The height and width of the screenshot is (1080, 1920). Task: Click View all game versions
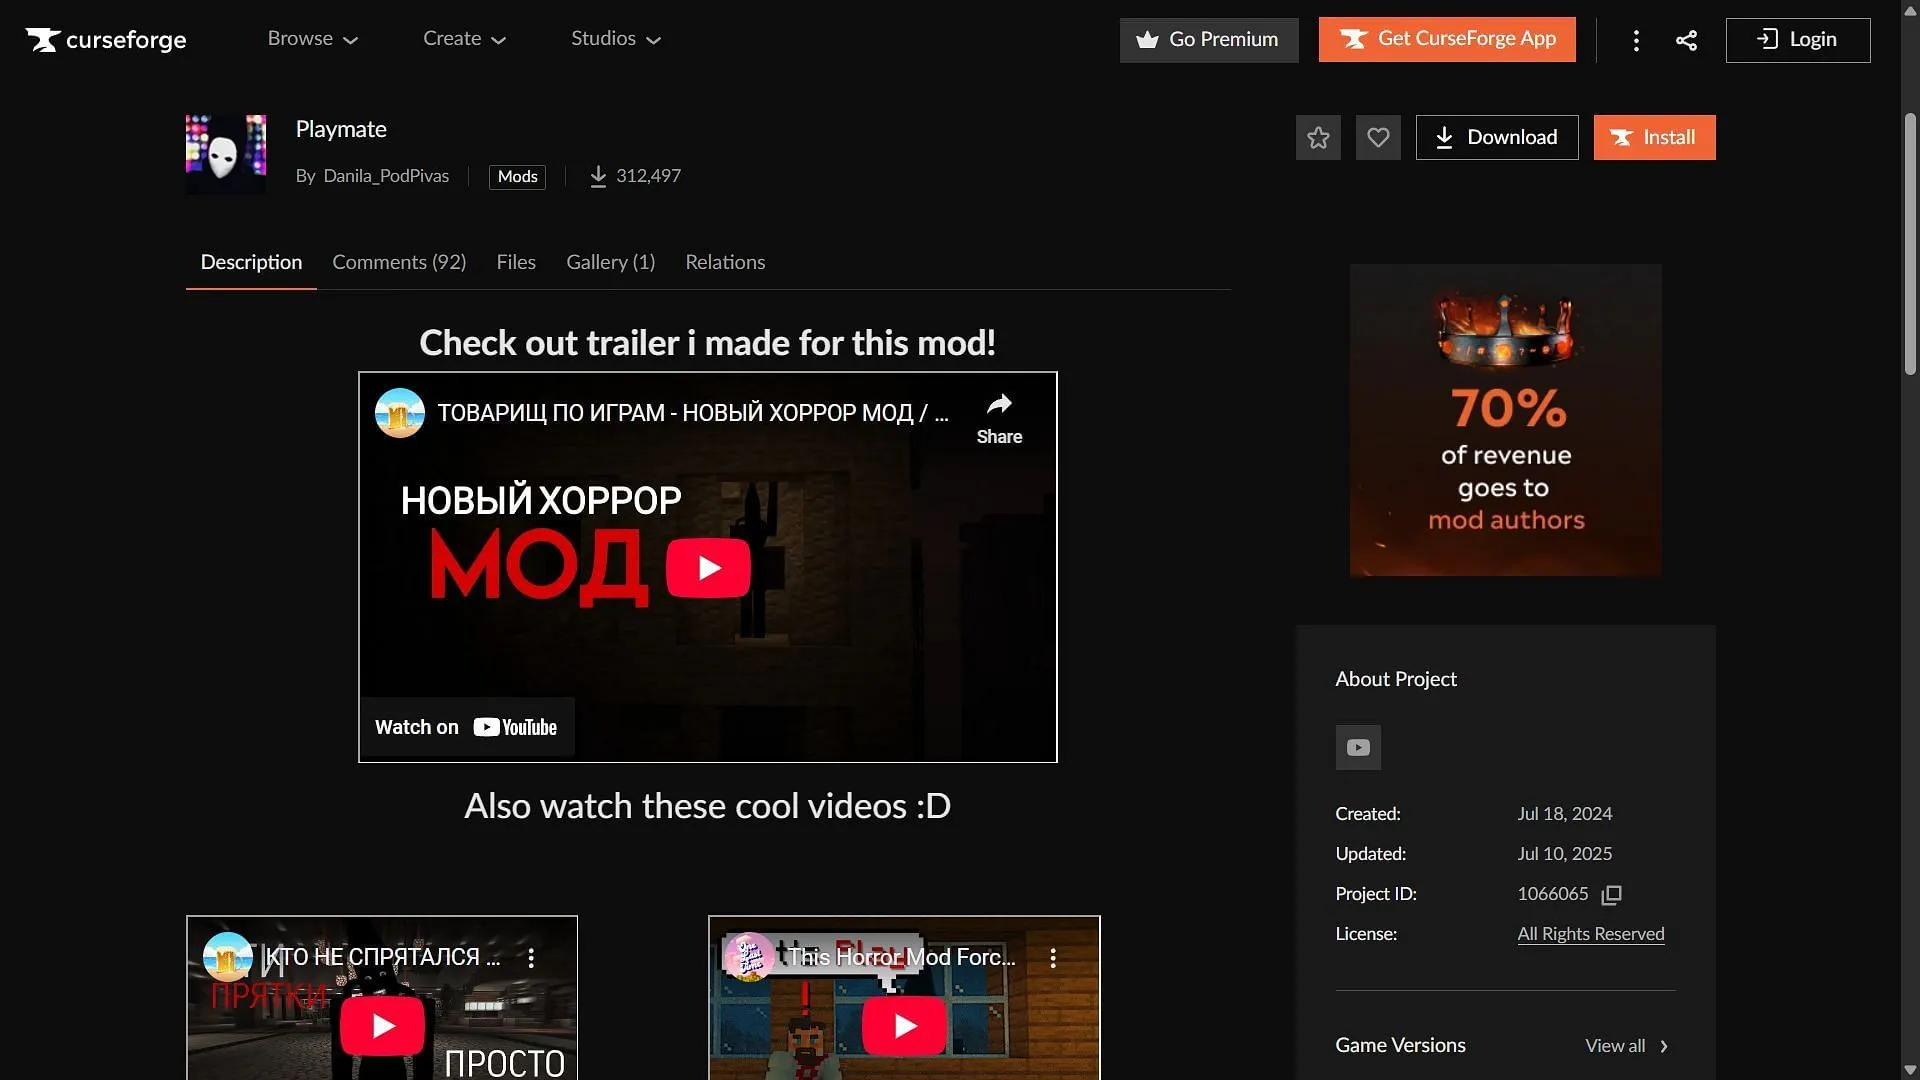click(x=1627, y=1046)
